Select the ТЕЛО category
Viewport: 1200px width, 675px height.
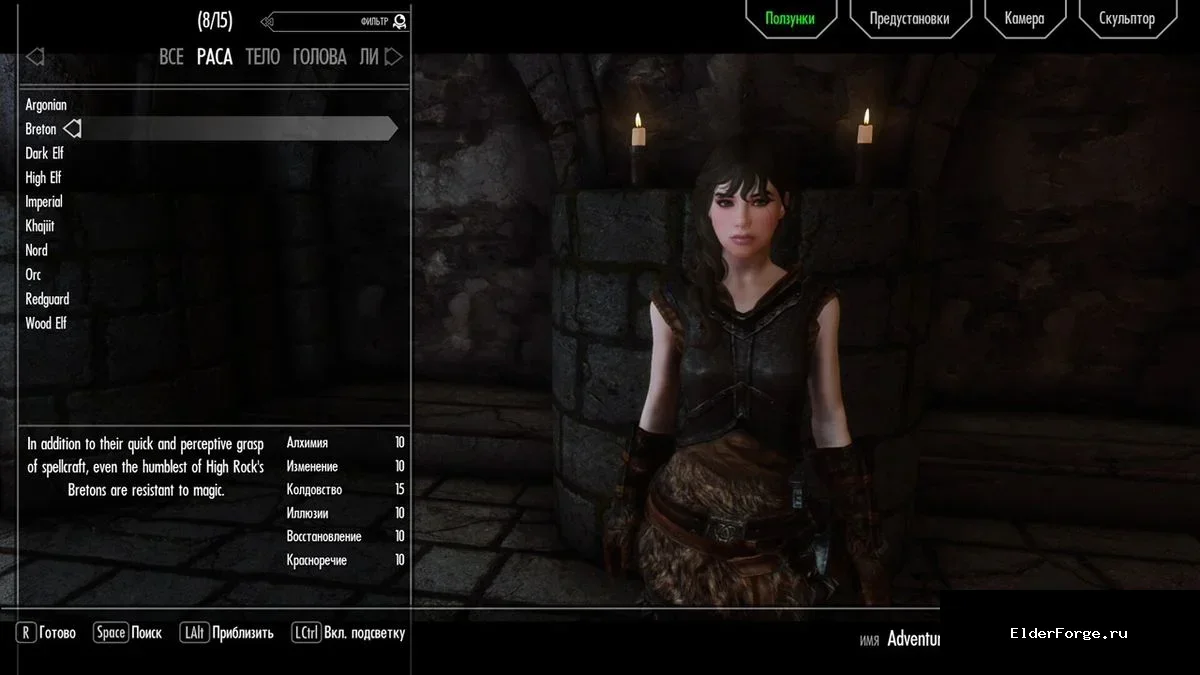pyautogui.click(x=263, y=57)
